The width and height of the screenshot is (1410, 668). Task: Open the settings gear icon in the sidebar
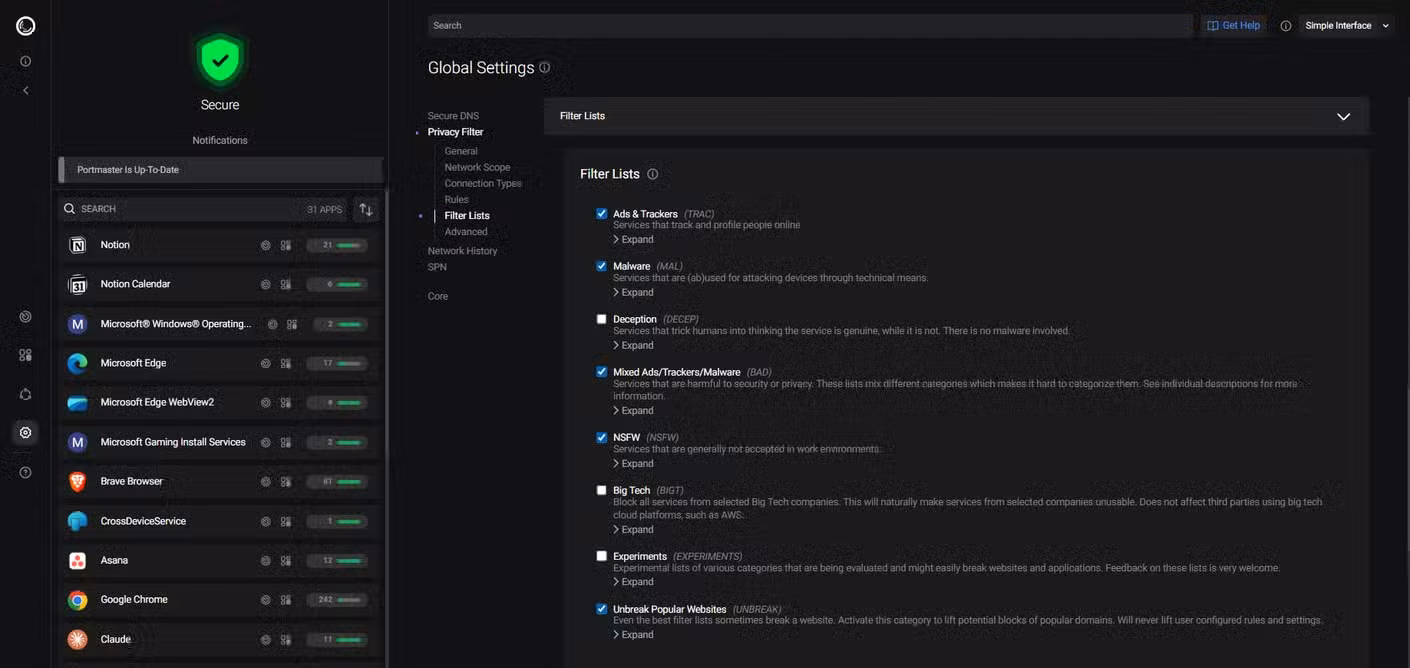tap(26, 433)
